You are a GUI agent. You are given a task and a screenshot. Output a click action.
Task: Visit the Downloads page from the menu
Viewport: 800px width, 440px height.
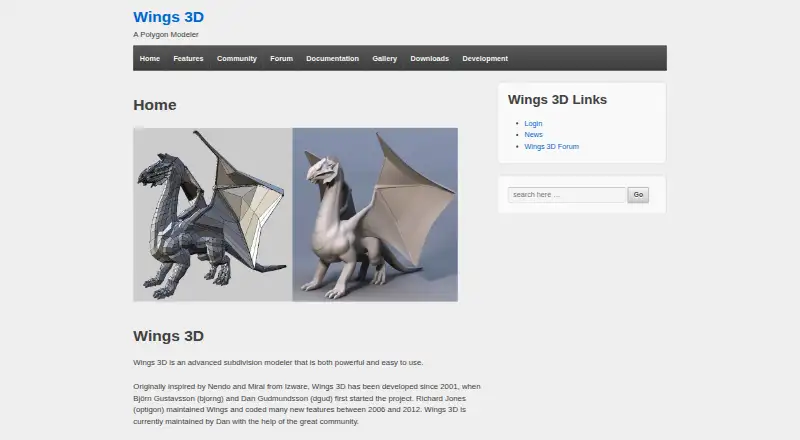click(x=430, y=59)
